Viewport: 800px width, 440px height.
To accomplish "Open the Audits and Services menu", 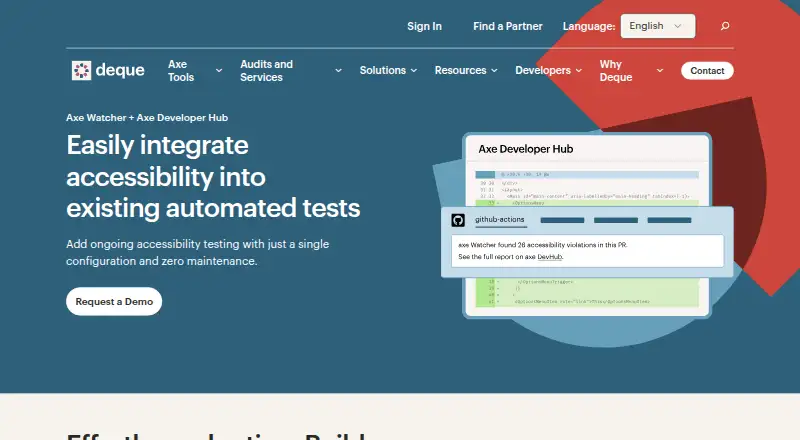I will point(266,70).
